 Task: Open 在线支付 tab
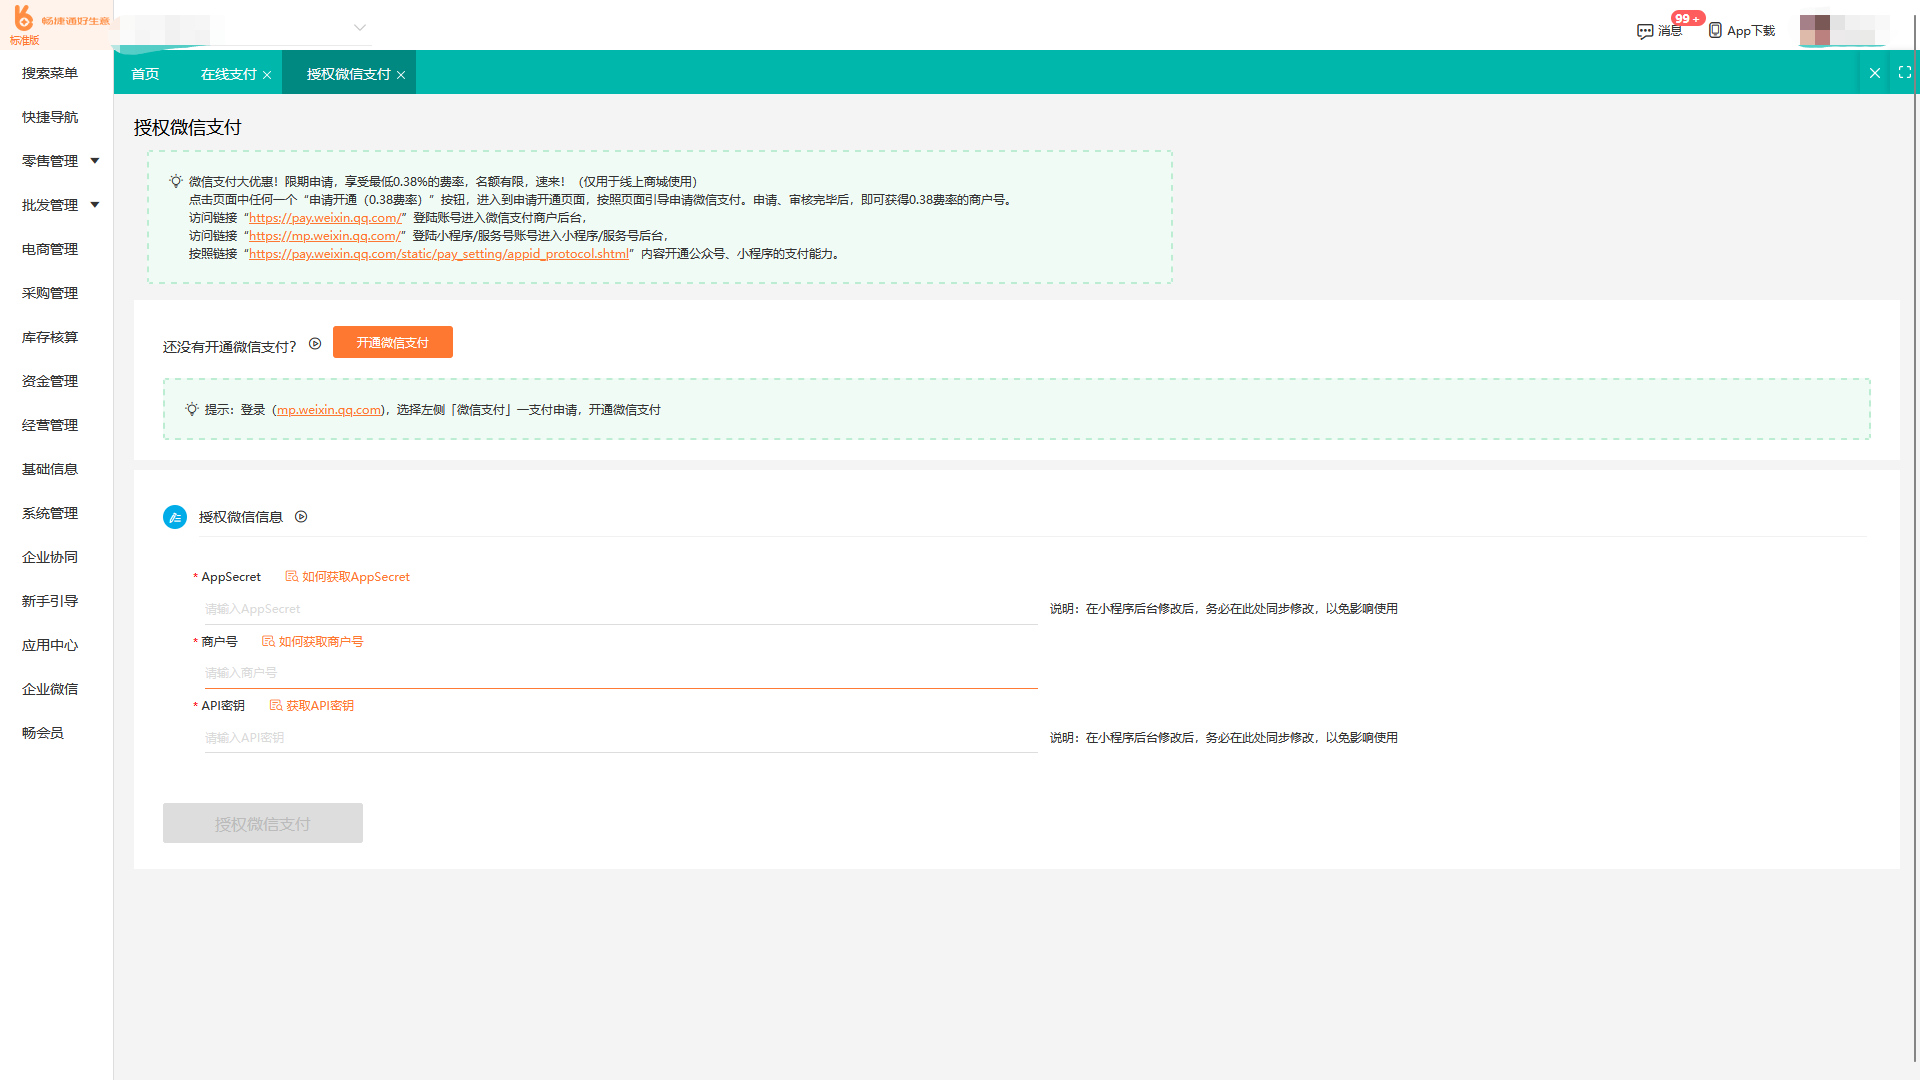[x=229, y=74]
